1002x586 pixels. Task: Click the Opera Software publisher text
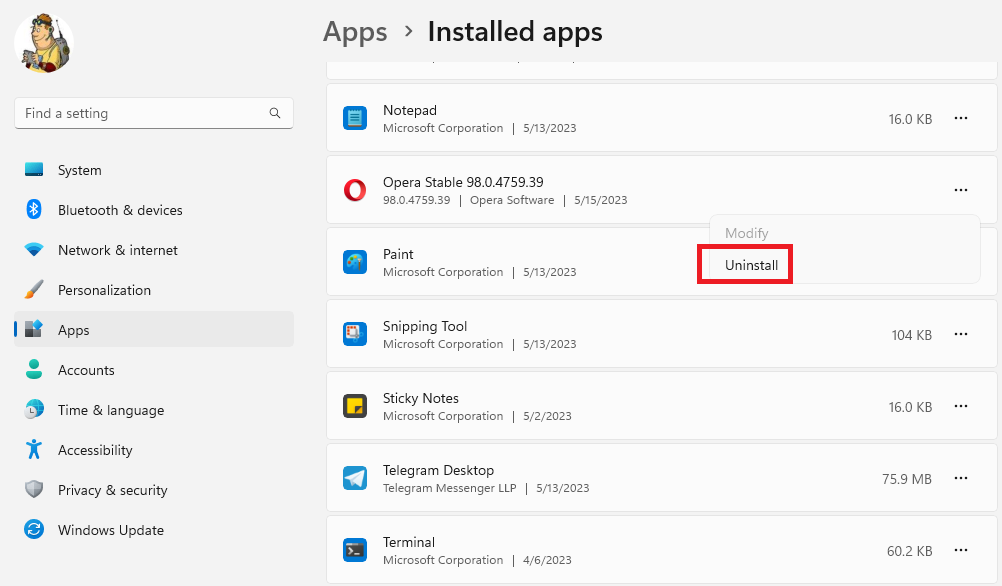(512, 200)
